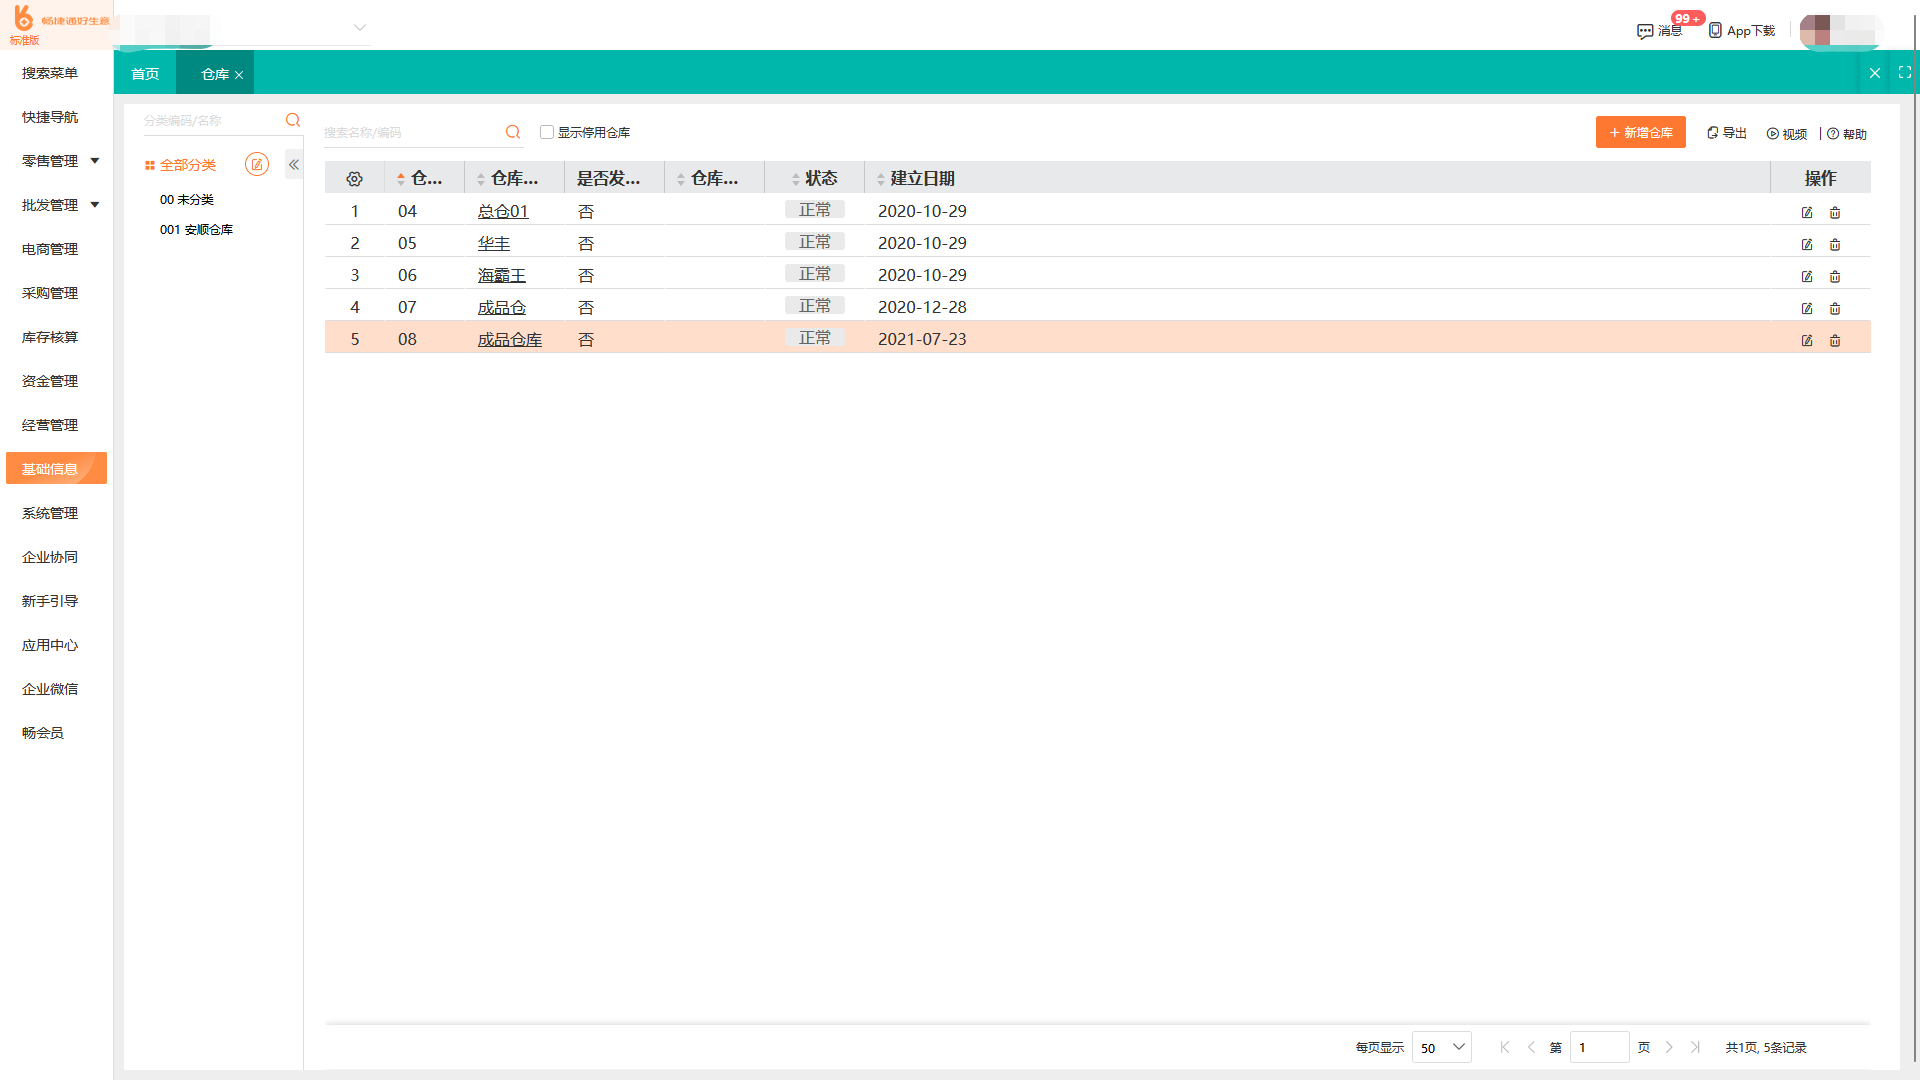The width and height of the screenshot is (1920, 1080).
Task: Click the edit icon for 总仓01 row
Action: pyautogui.click(x=1807, y=211)
